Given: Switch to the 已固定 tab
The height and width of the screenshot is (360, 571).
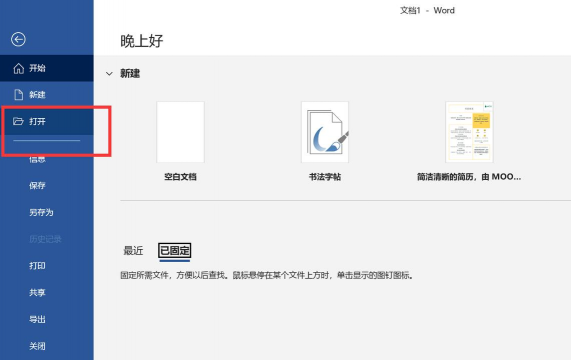Looking at the screenshot, I should tap(175, 250).
